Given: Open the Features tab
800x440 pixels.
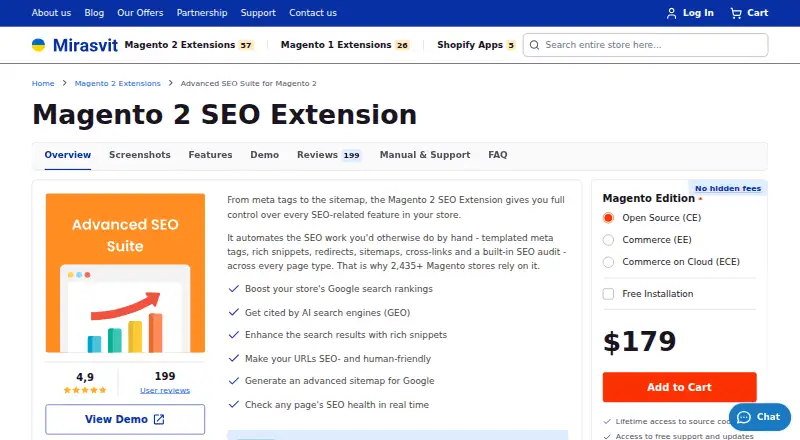Looking at the screenshot, I should click(210, 155).
